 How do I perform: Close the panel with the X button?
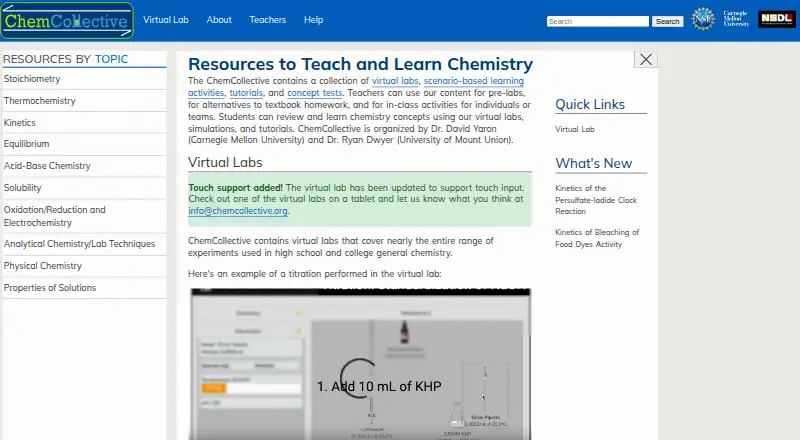point(646,59)
